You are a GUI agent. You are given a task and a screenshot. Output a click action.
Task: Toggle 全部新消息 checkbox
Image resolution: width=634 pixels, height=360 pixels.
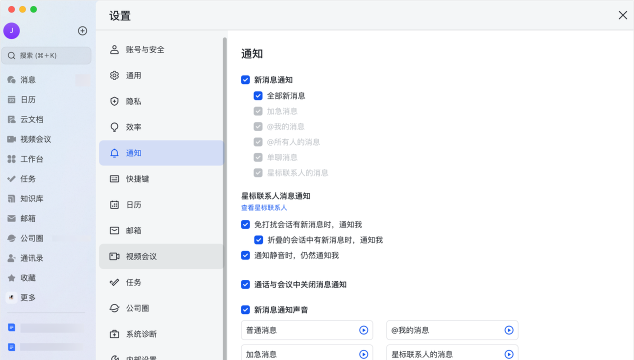pyautogui.click(x=258, y=95)
